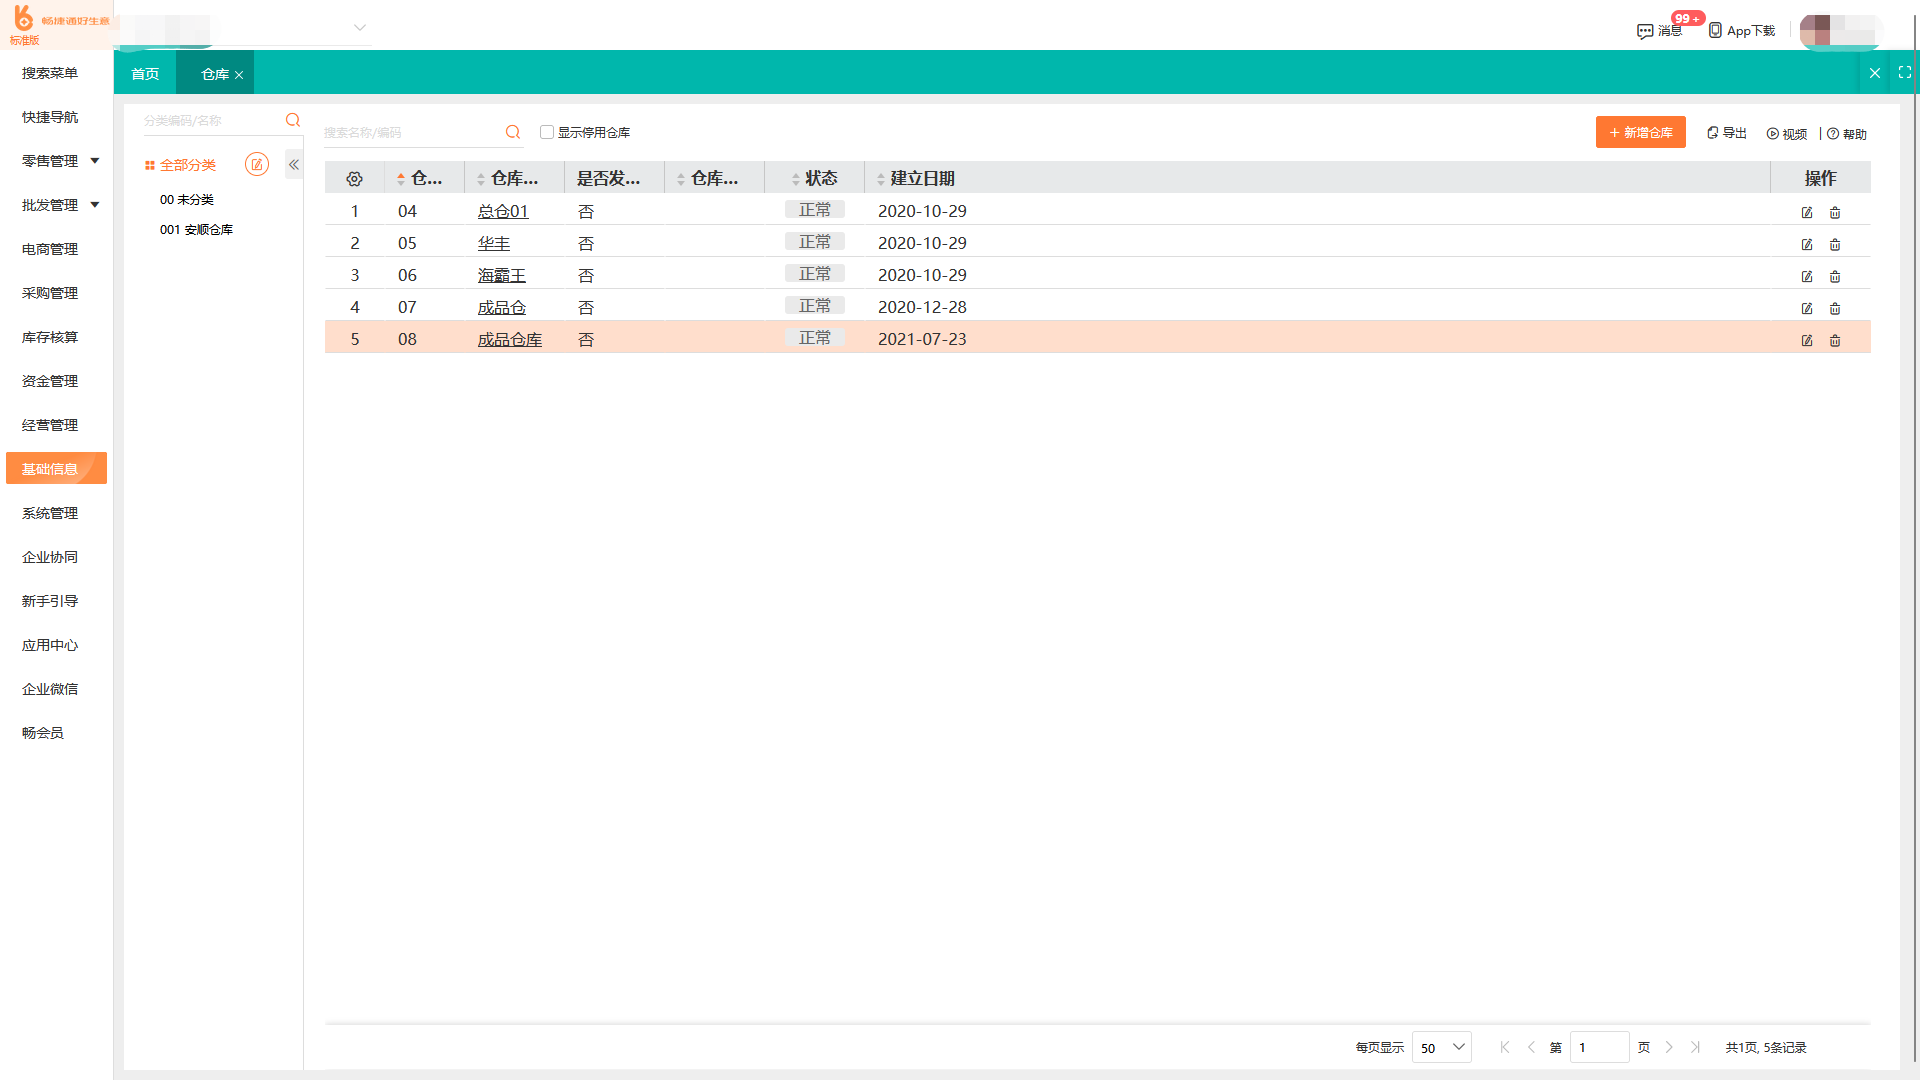
Task: Click the video tutorial 视频 icon
Action: (1788, 131)
